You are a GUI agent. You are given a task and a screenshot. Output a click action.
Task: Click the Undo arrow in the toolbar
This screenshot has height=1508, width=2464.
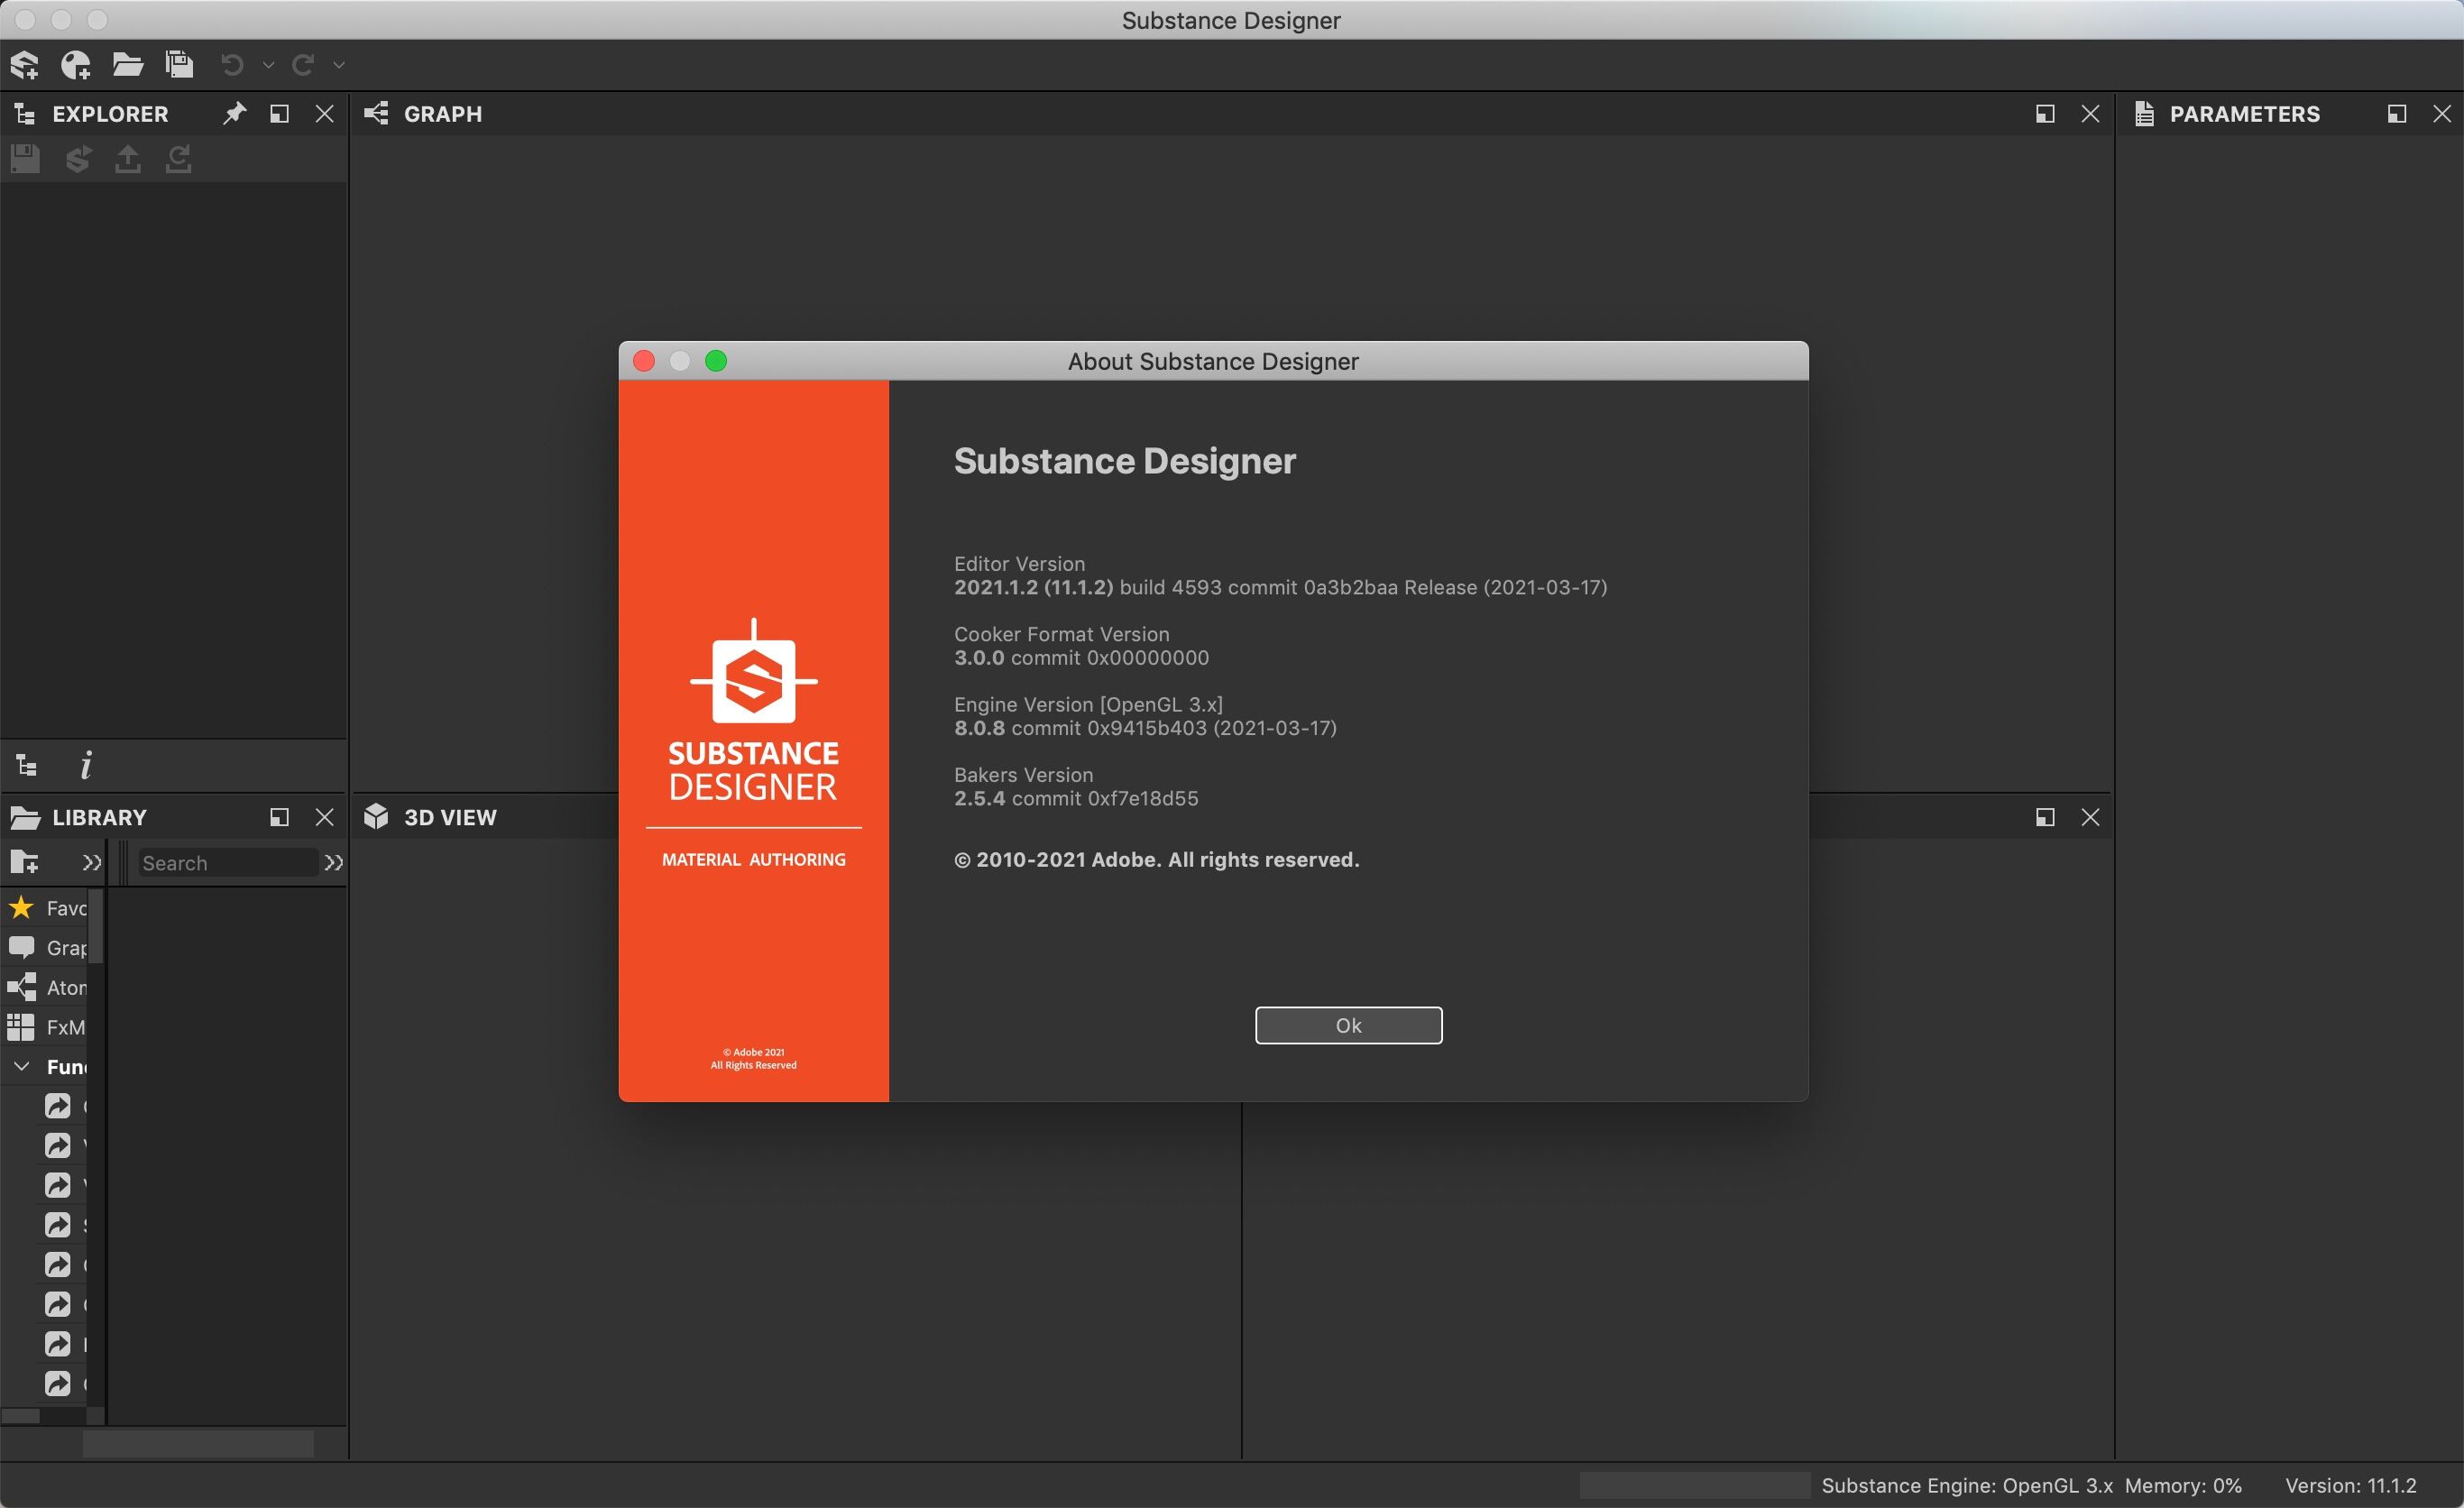pyautogui.click(x=231, y=64)
